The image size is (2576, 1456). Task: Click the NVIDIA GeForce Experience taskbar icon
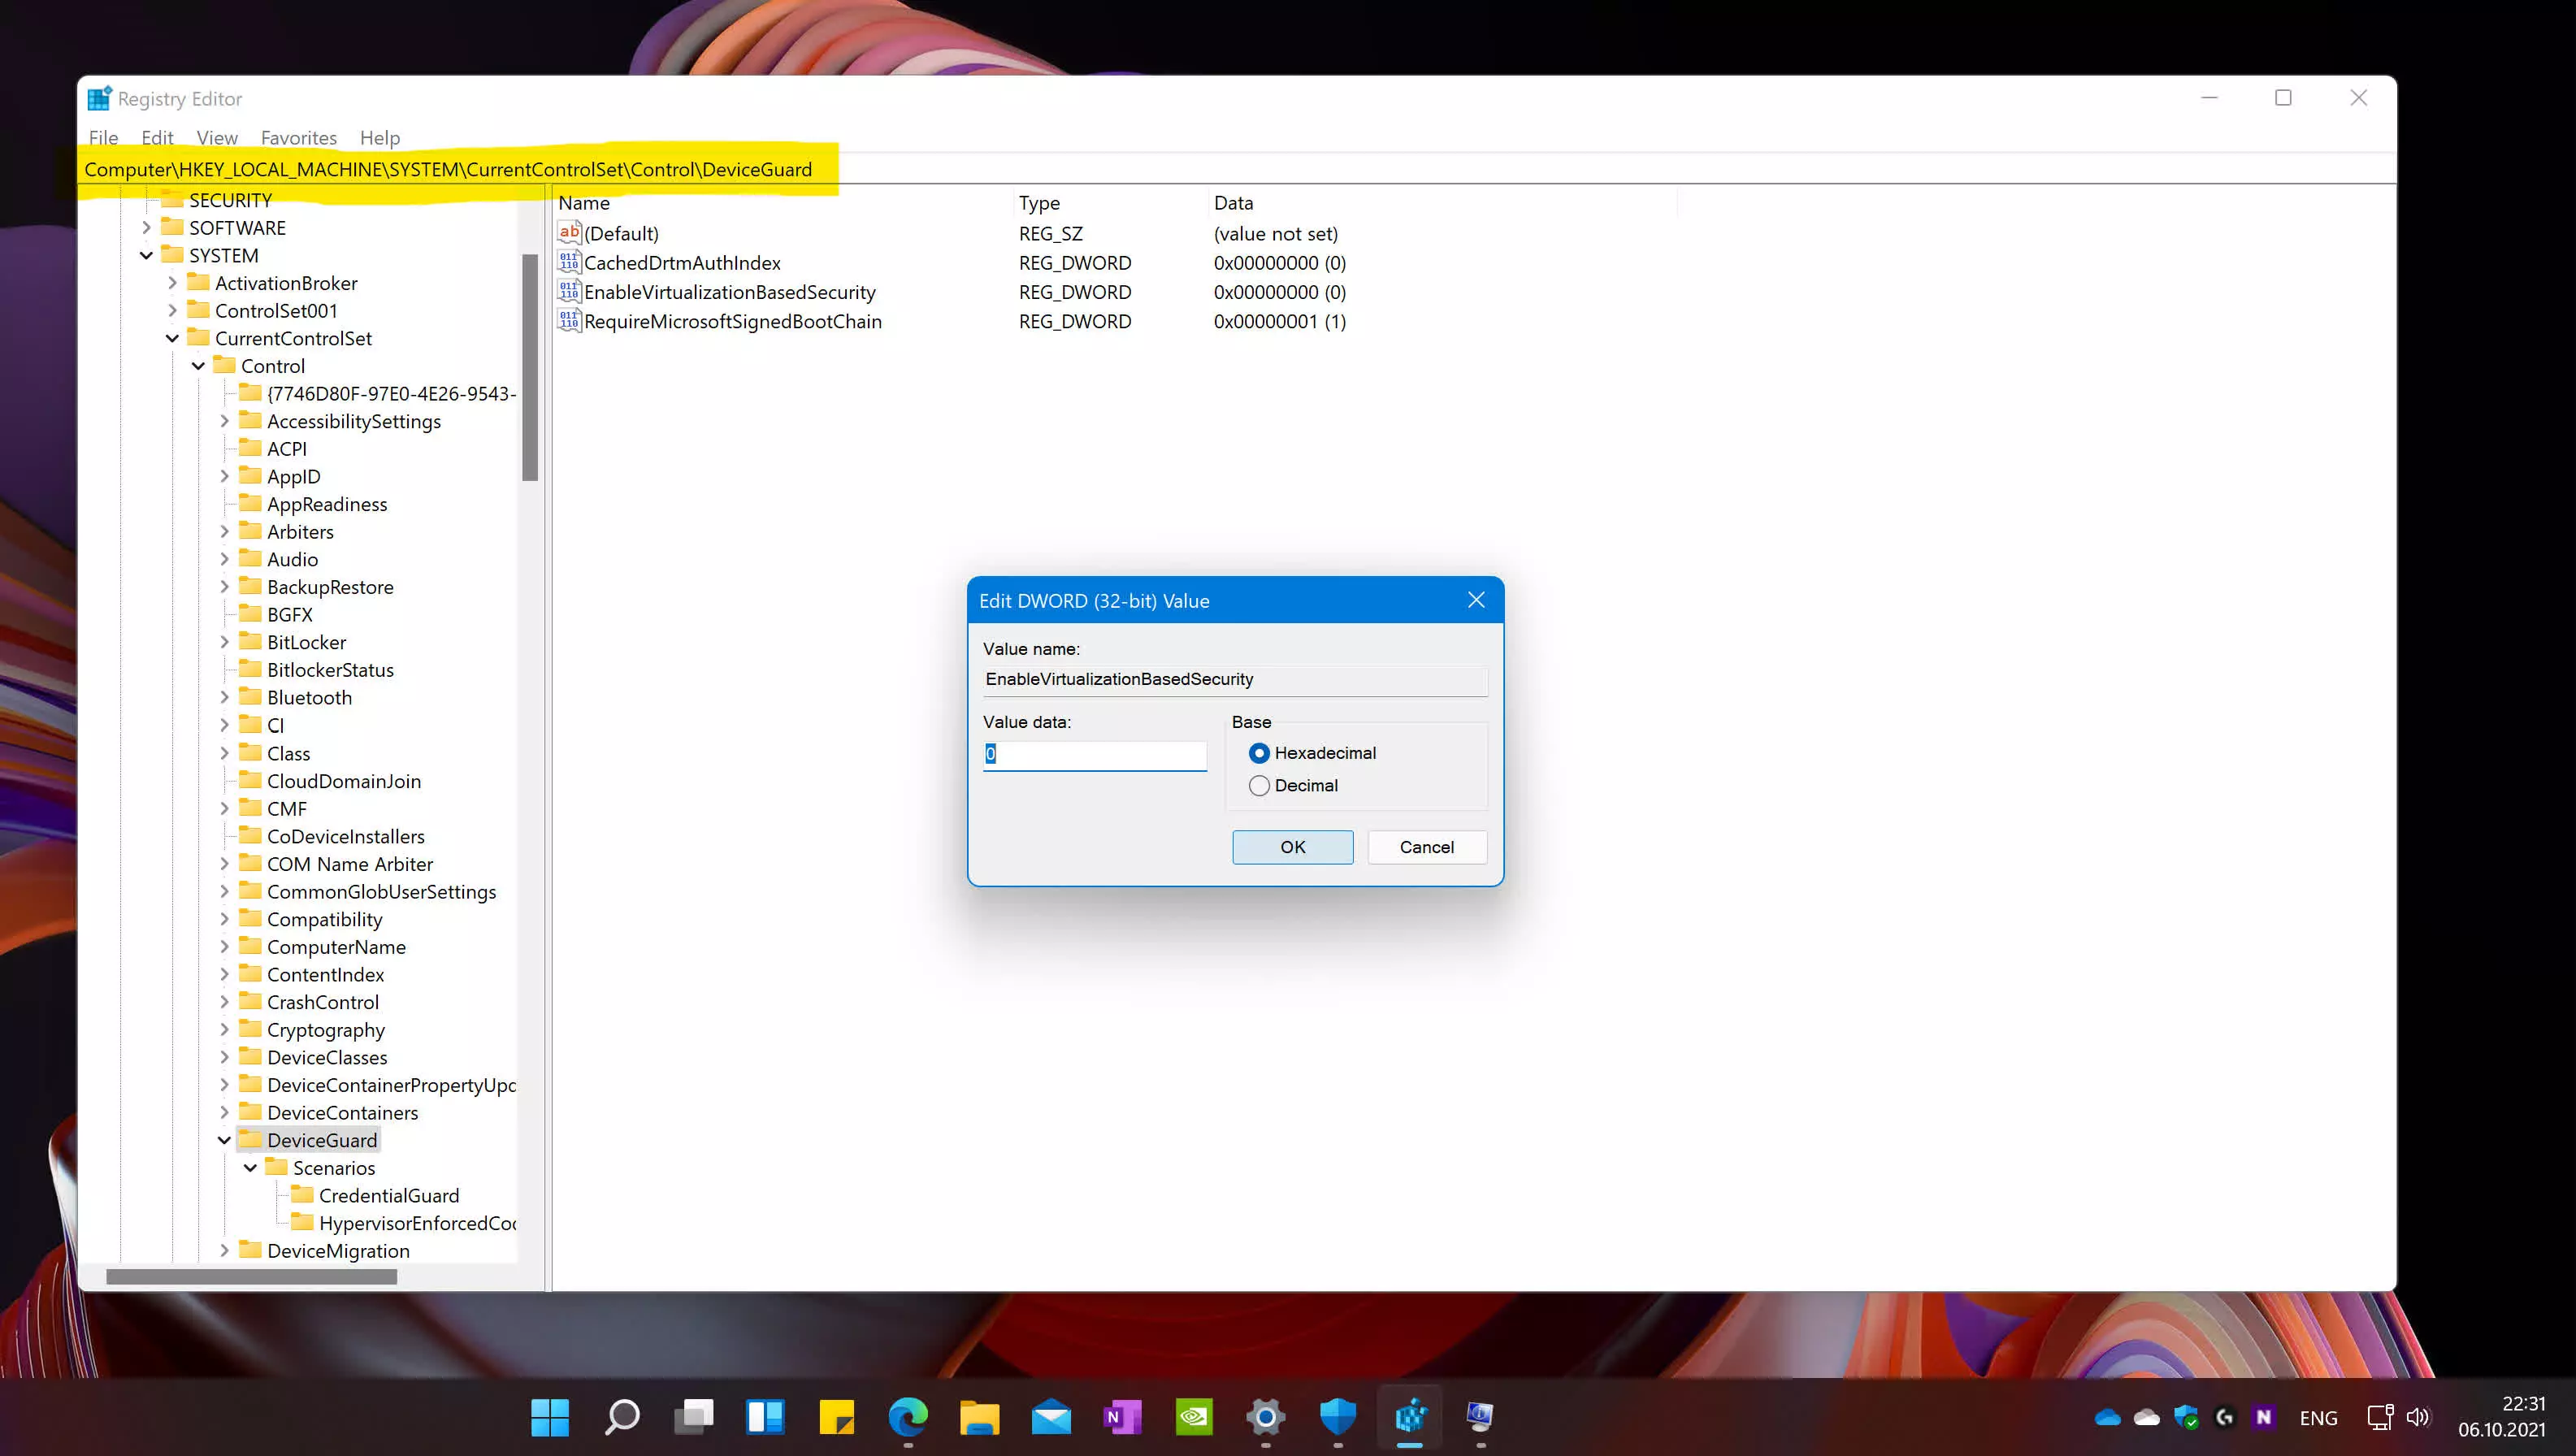coord(1192,1415)
